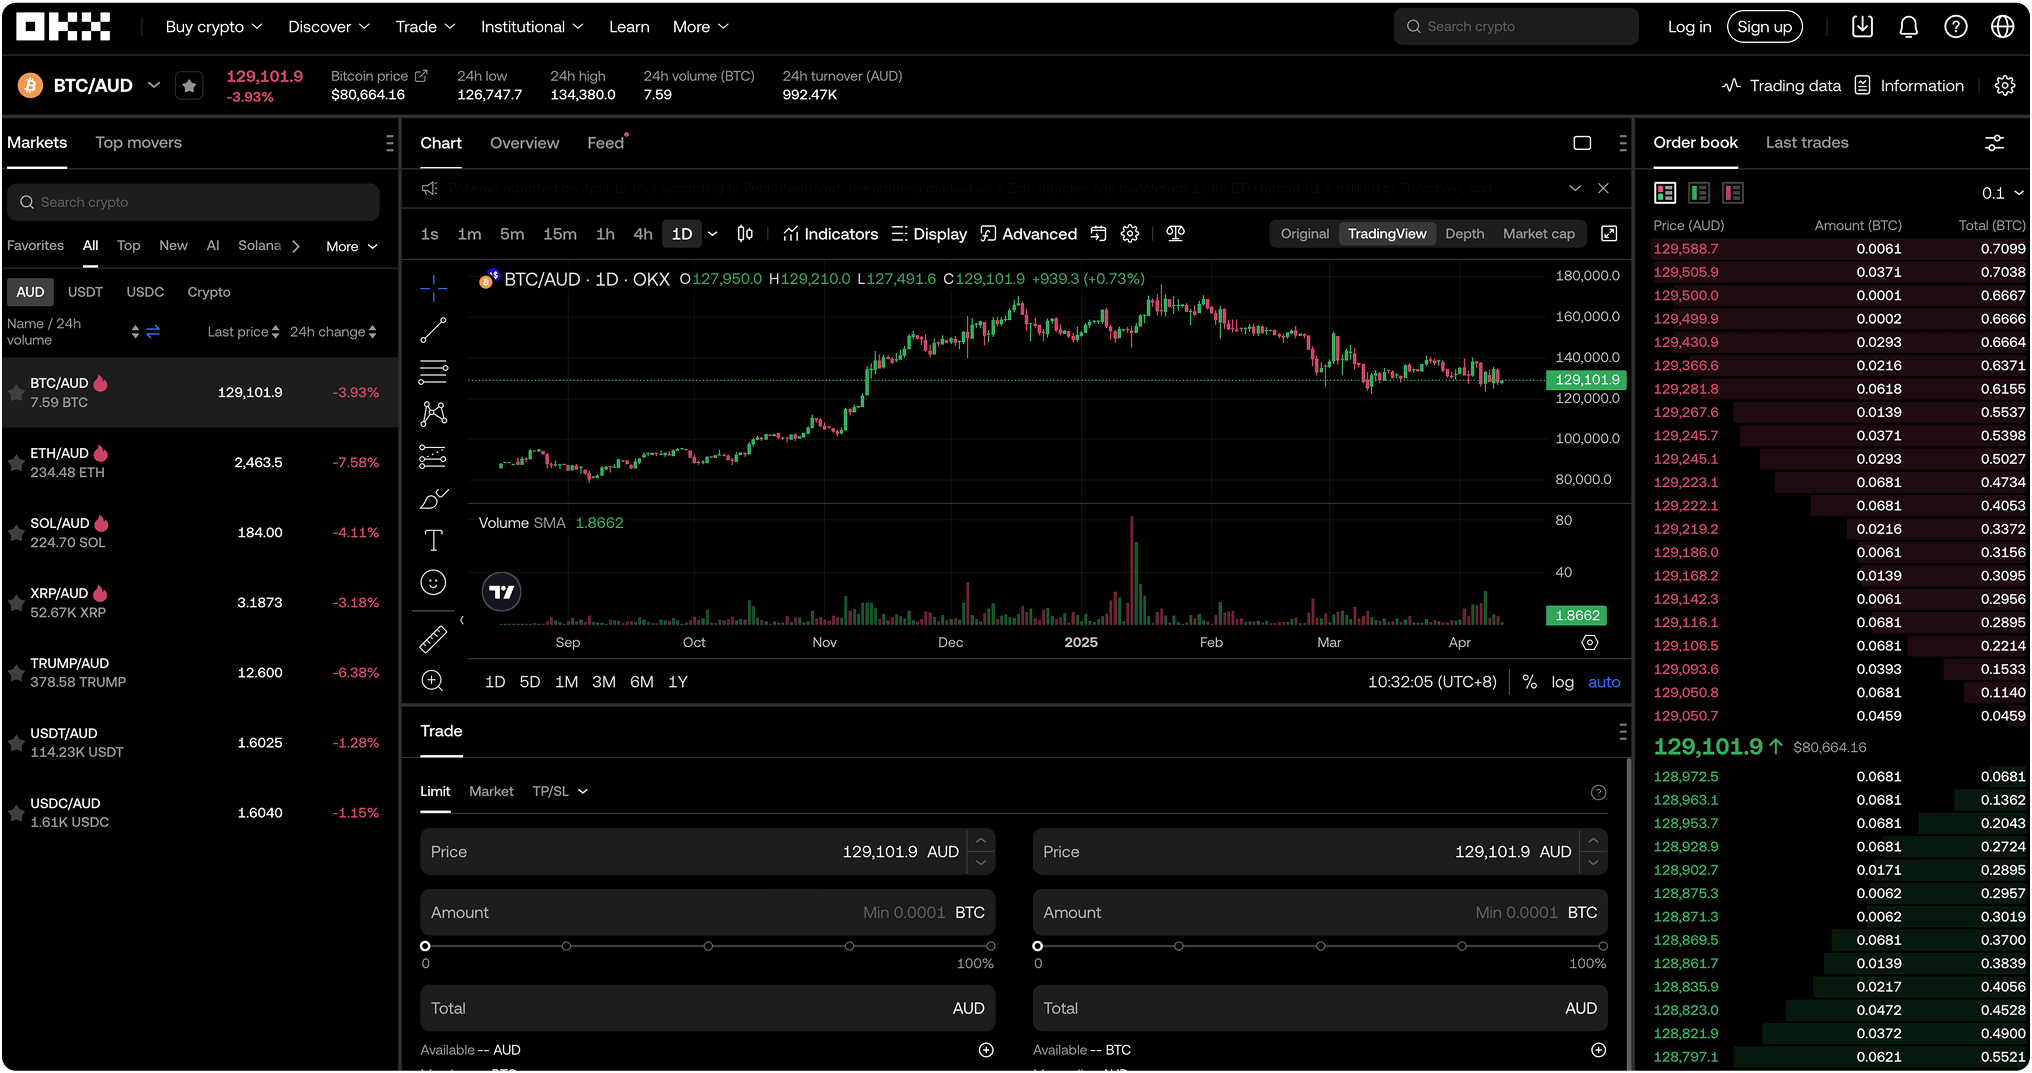Select the XABCD pattern tool
The height and width of the screenshot is (1073, 2032).
[x=433, y=413]
